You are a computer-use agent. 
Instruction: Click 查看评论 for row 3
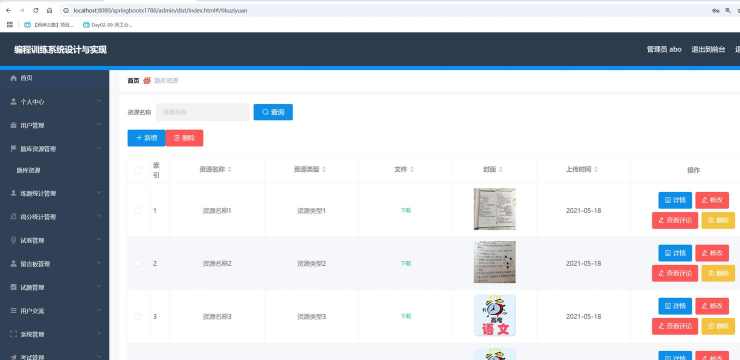(x=675, y=326)
